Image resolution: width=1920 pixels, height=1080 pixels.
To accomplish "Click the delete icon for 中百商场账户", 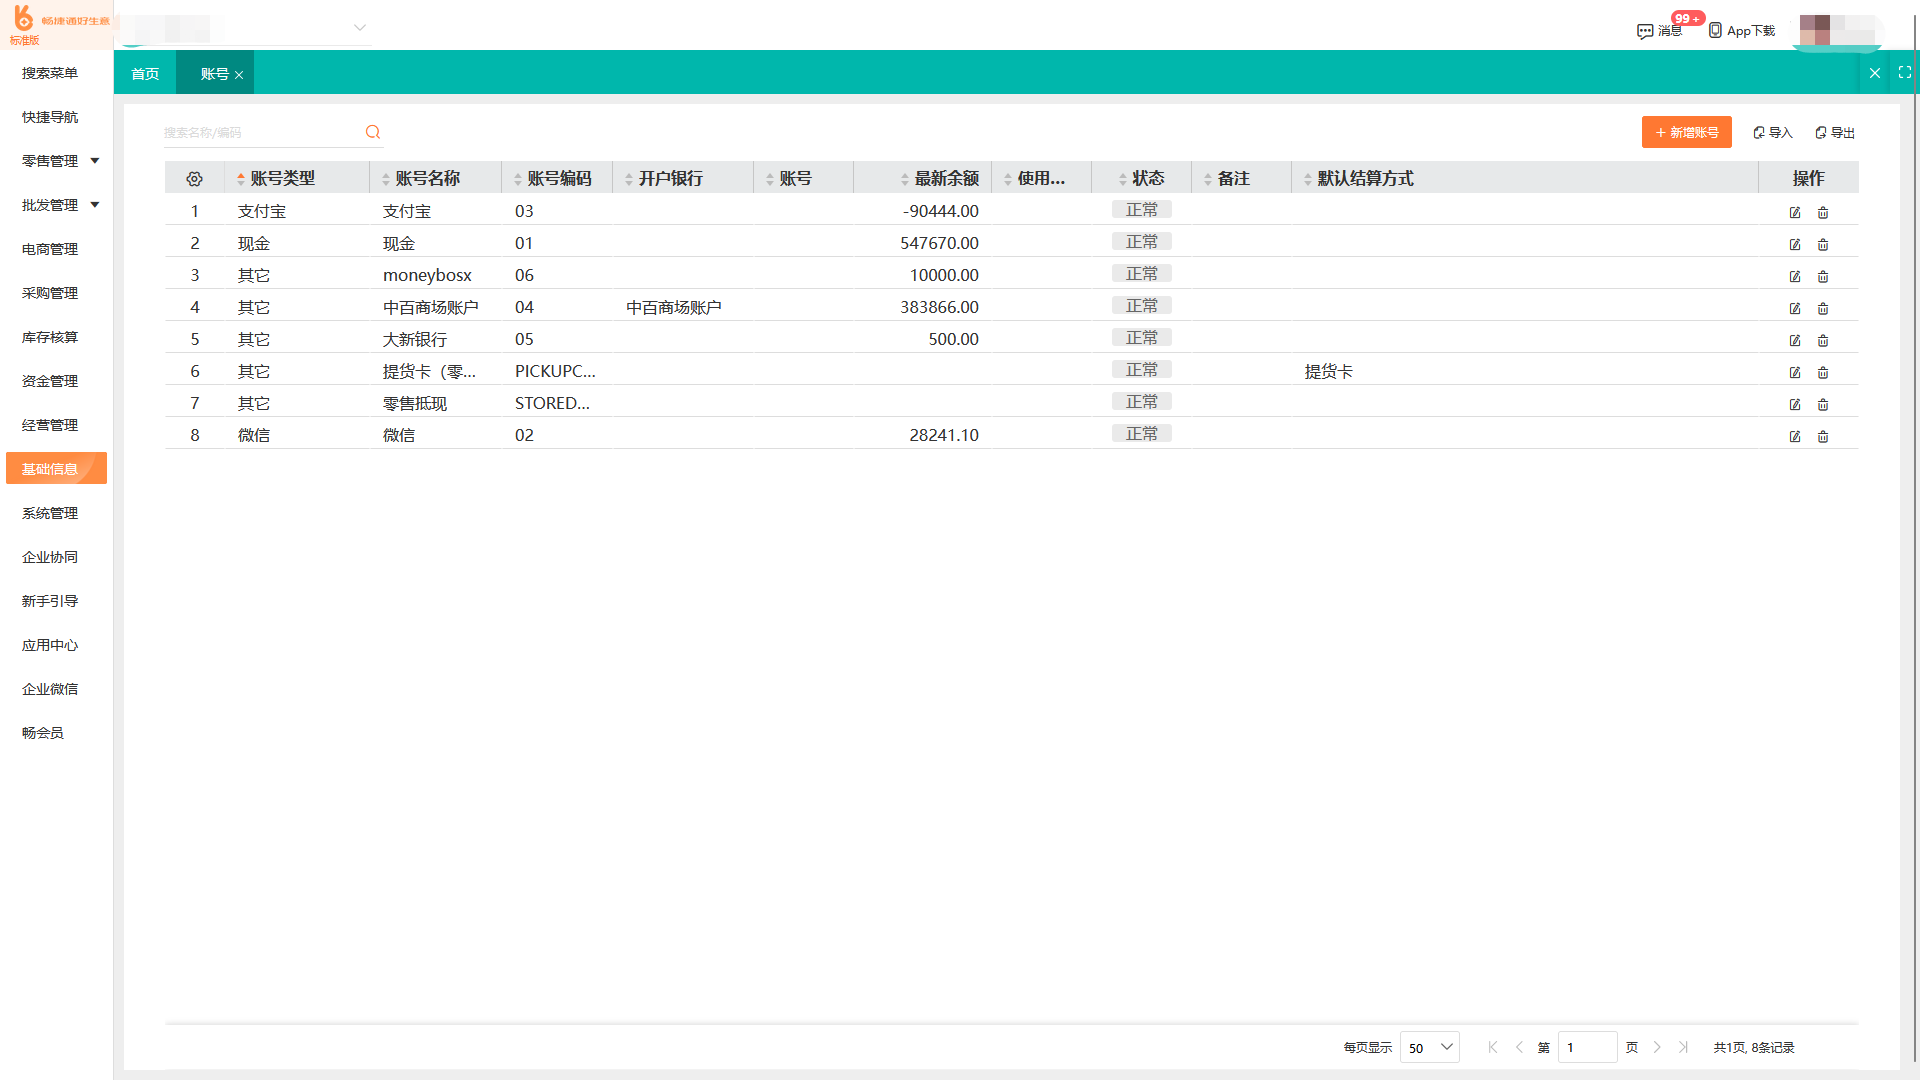I will [1824, 307].
